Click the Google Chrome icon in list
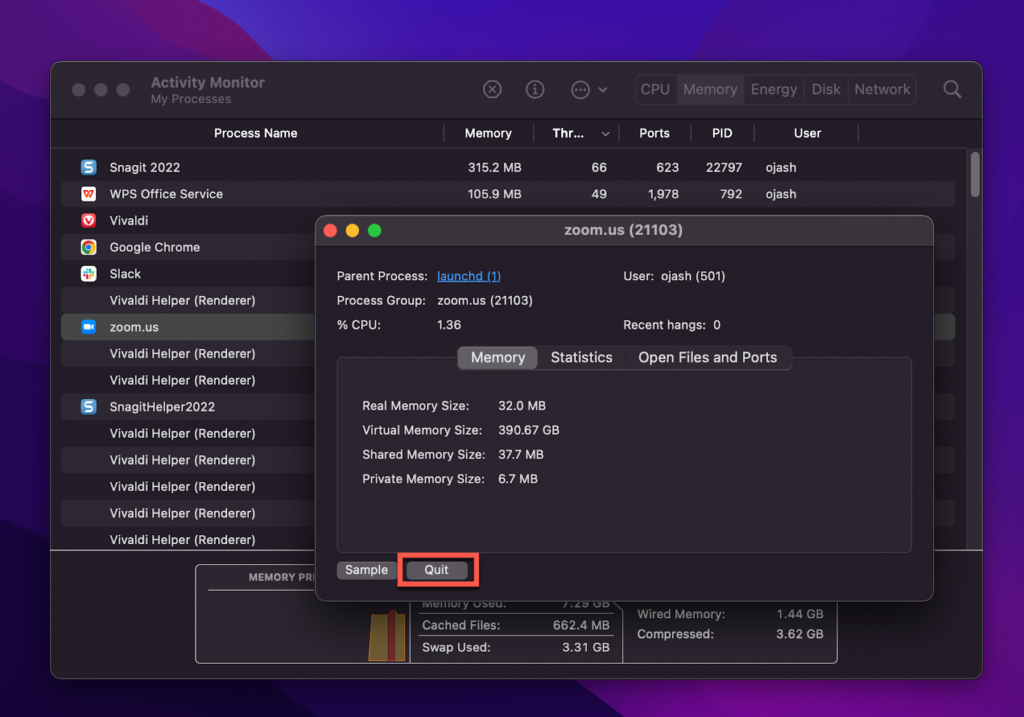 pos(88,247)
